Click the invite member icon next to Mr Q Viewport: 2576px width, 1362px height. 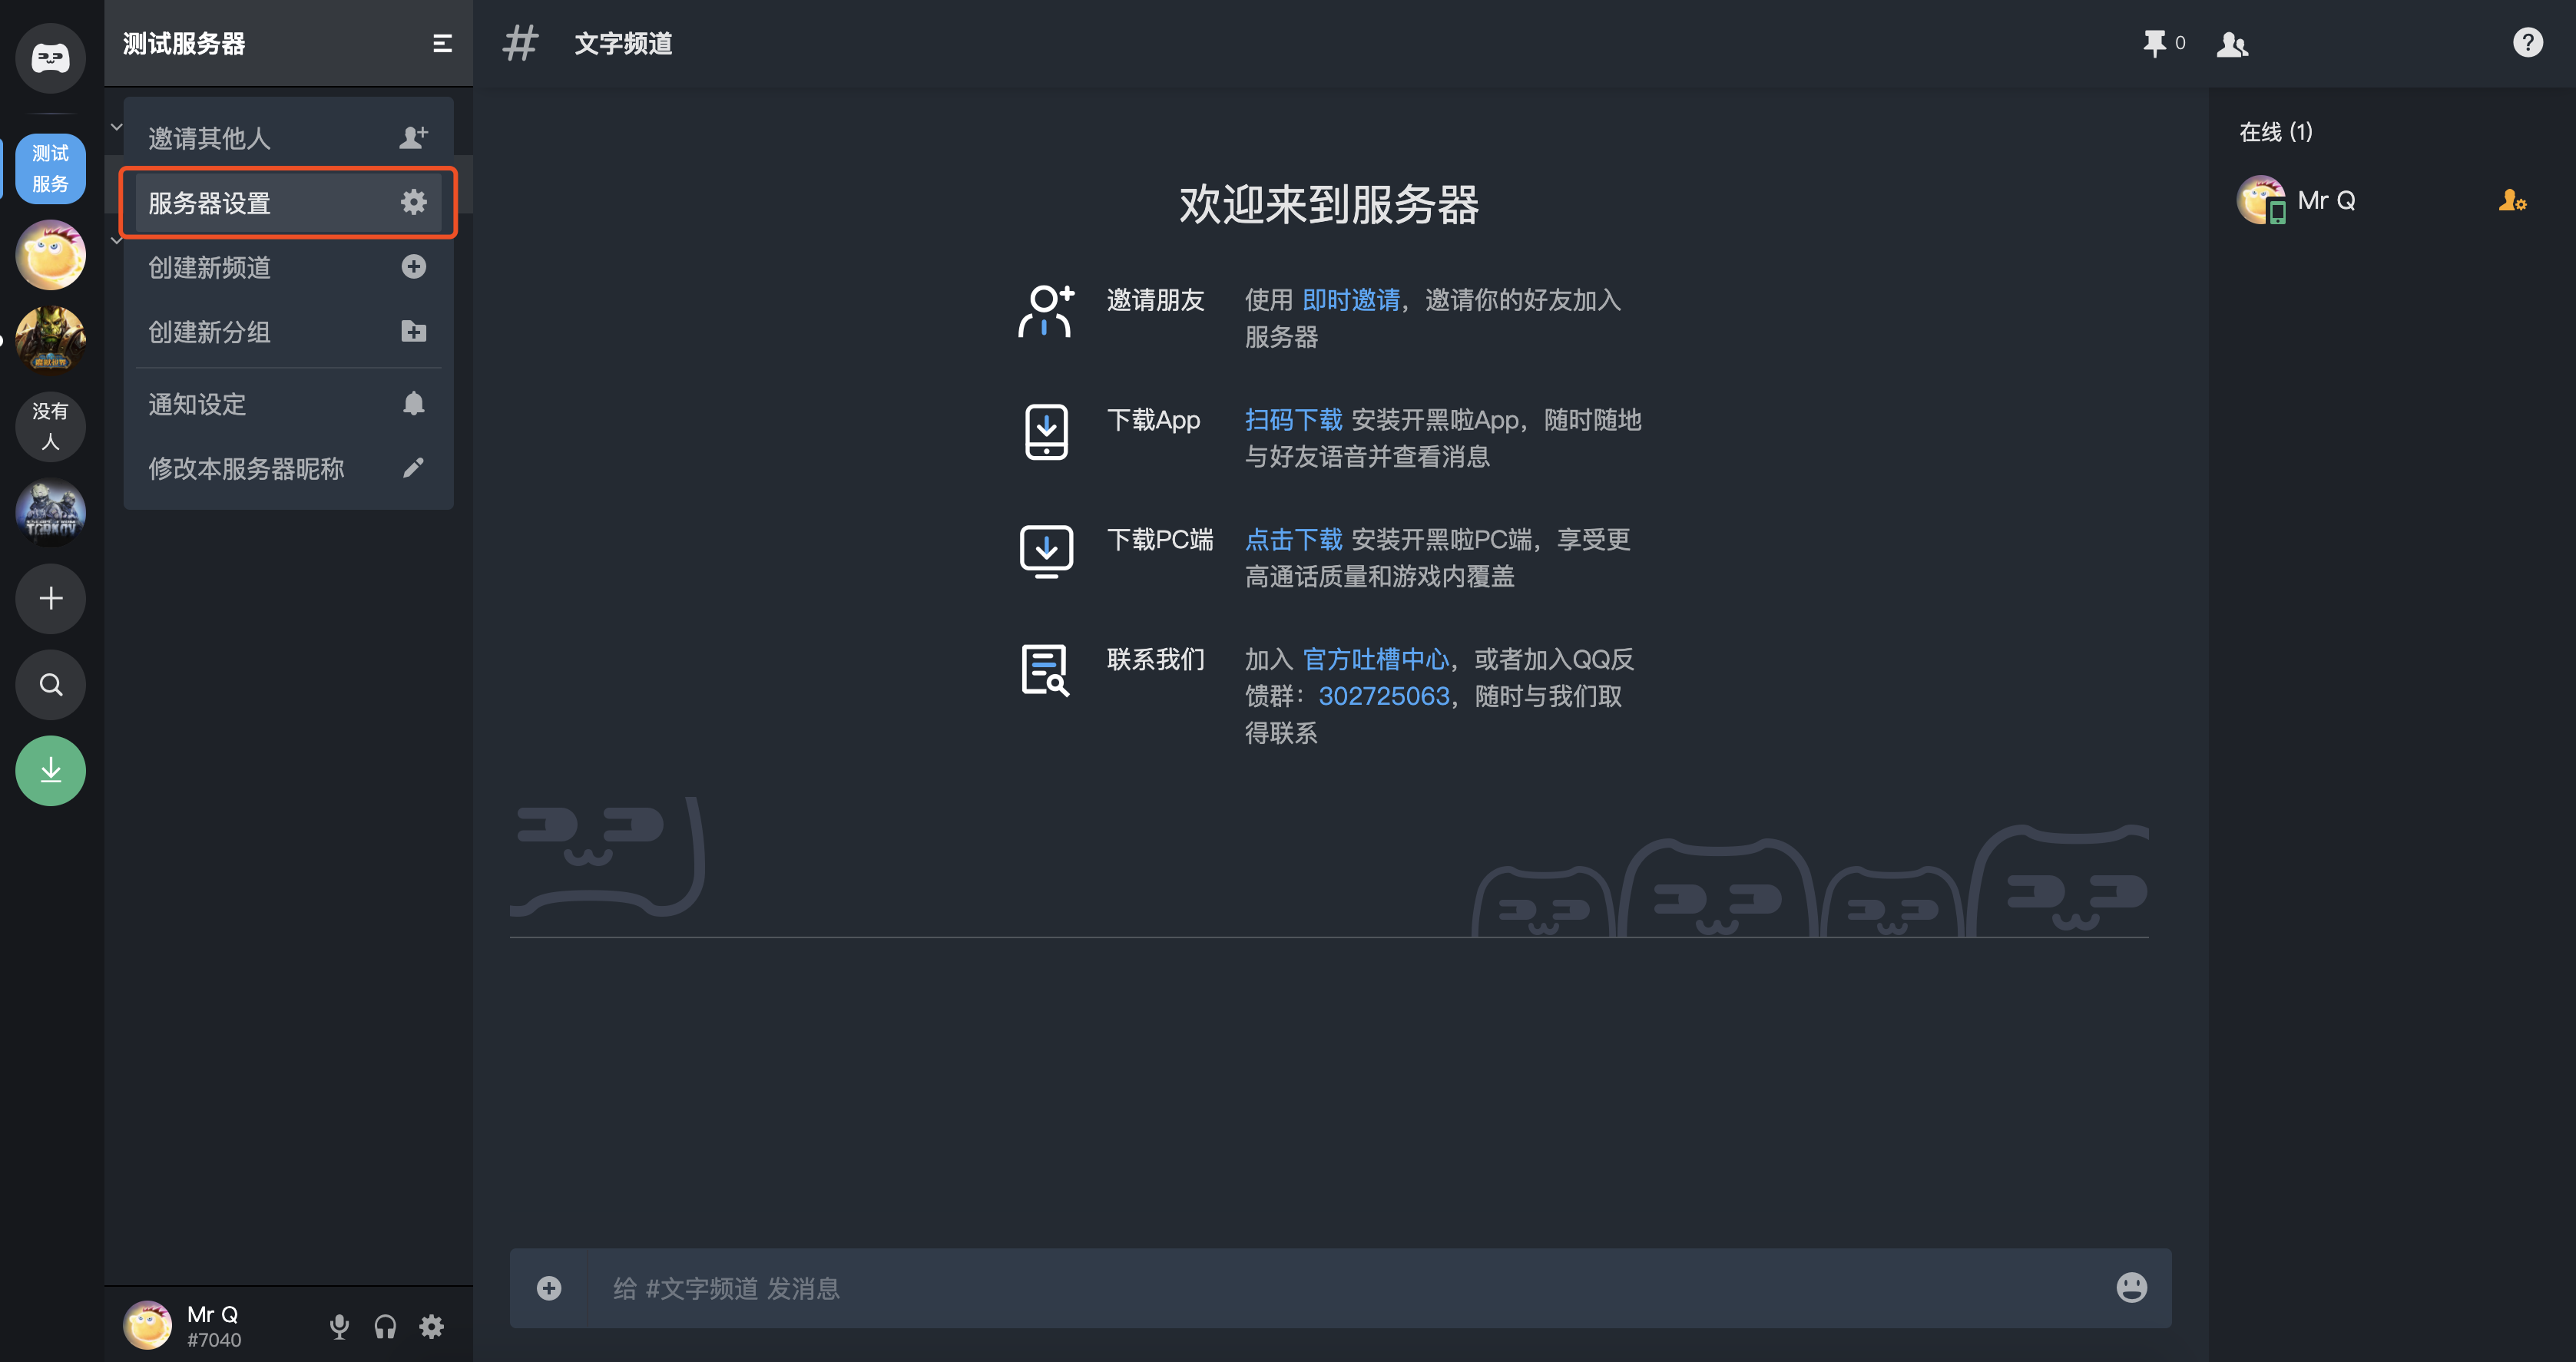2513,200
